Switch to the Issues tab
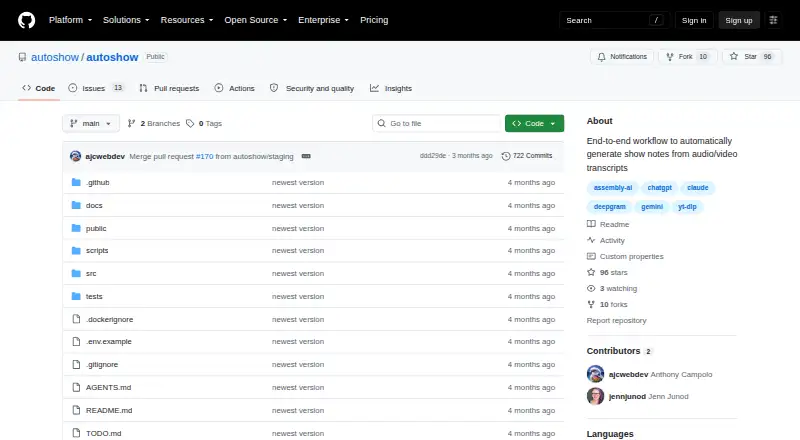 [96, 88]
